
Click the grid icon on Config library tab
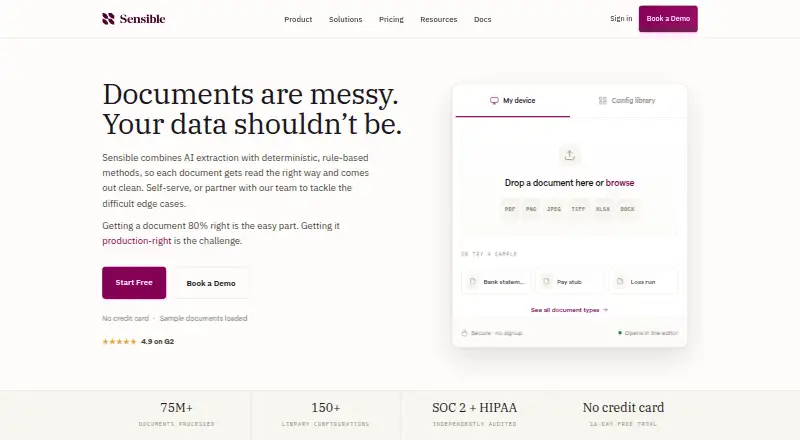(x=603, y=101)
